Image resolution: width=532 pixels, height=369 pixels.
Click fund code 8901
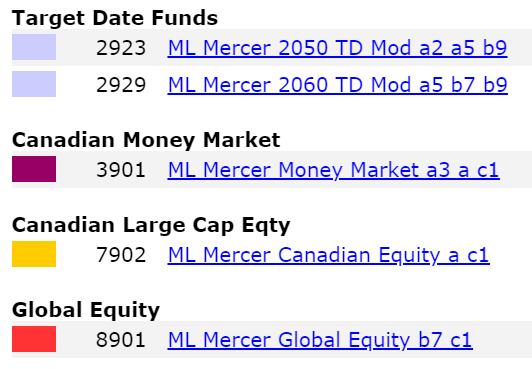(121, 340)
